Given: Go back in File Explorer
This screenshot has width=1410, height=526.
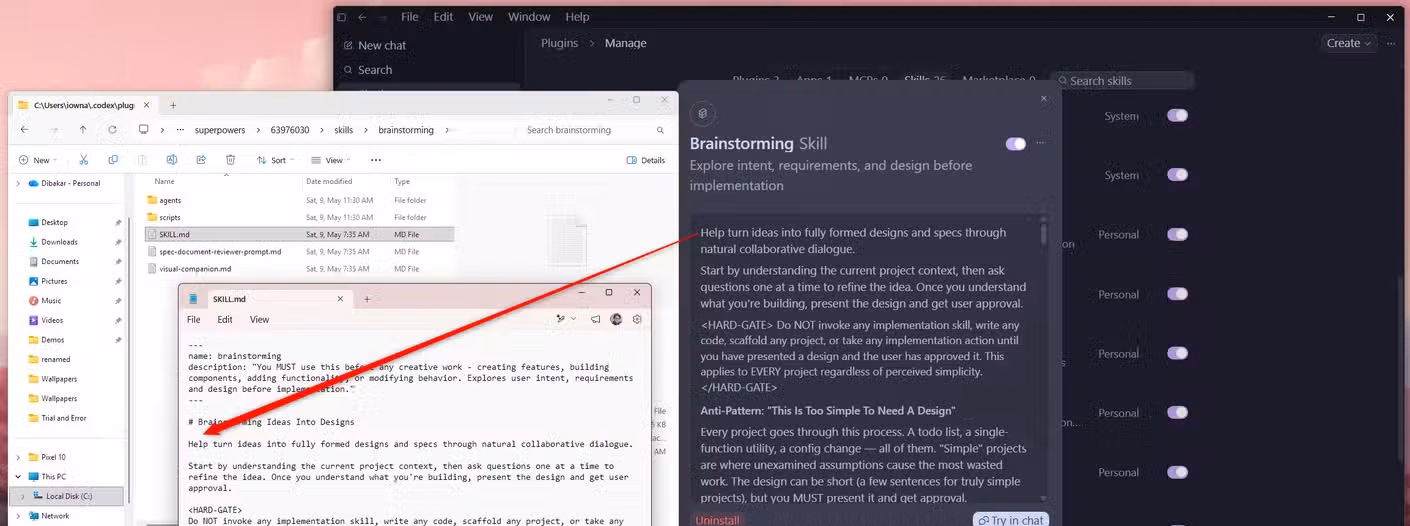Looking at the screenshot, I should tap(24, 130).
